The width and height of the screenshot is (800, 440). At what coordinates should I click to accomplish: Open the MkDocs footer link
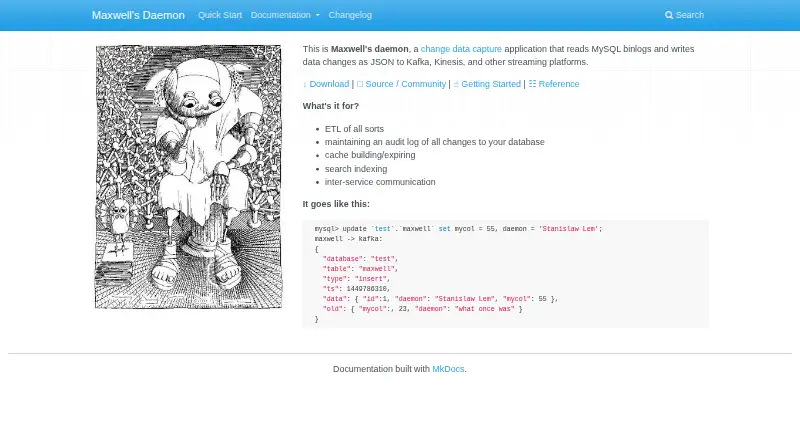448,369
